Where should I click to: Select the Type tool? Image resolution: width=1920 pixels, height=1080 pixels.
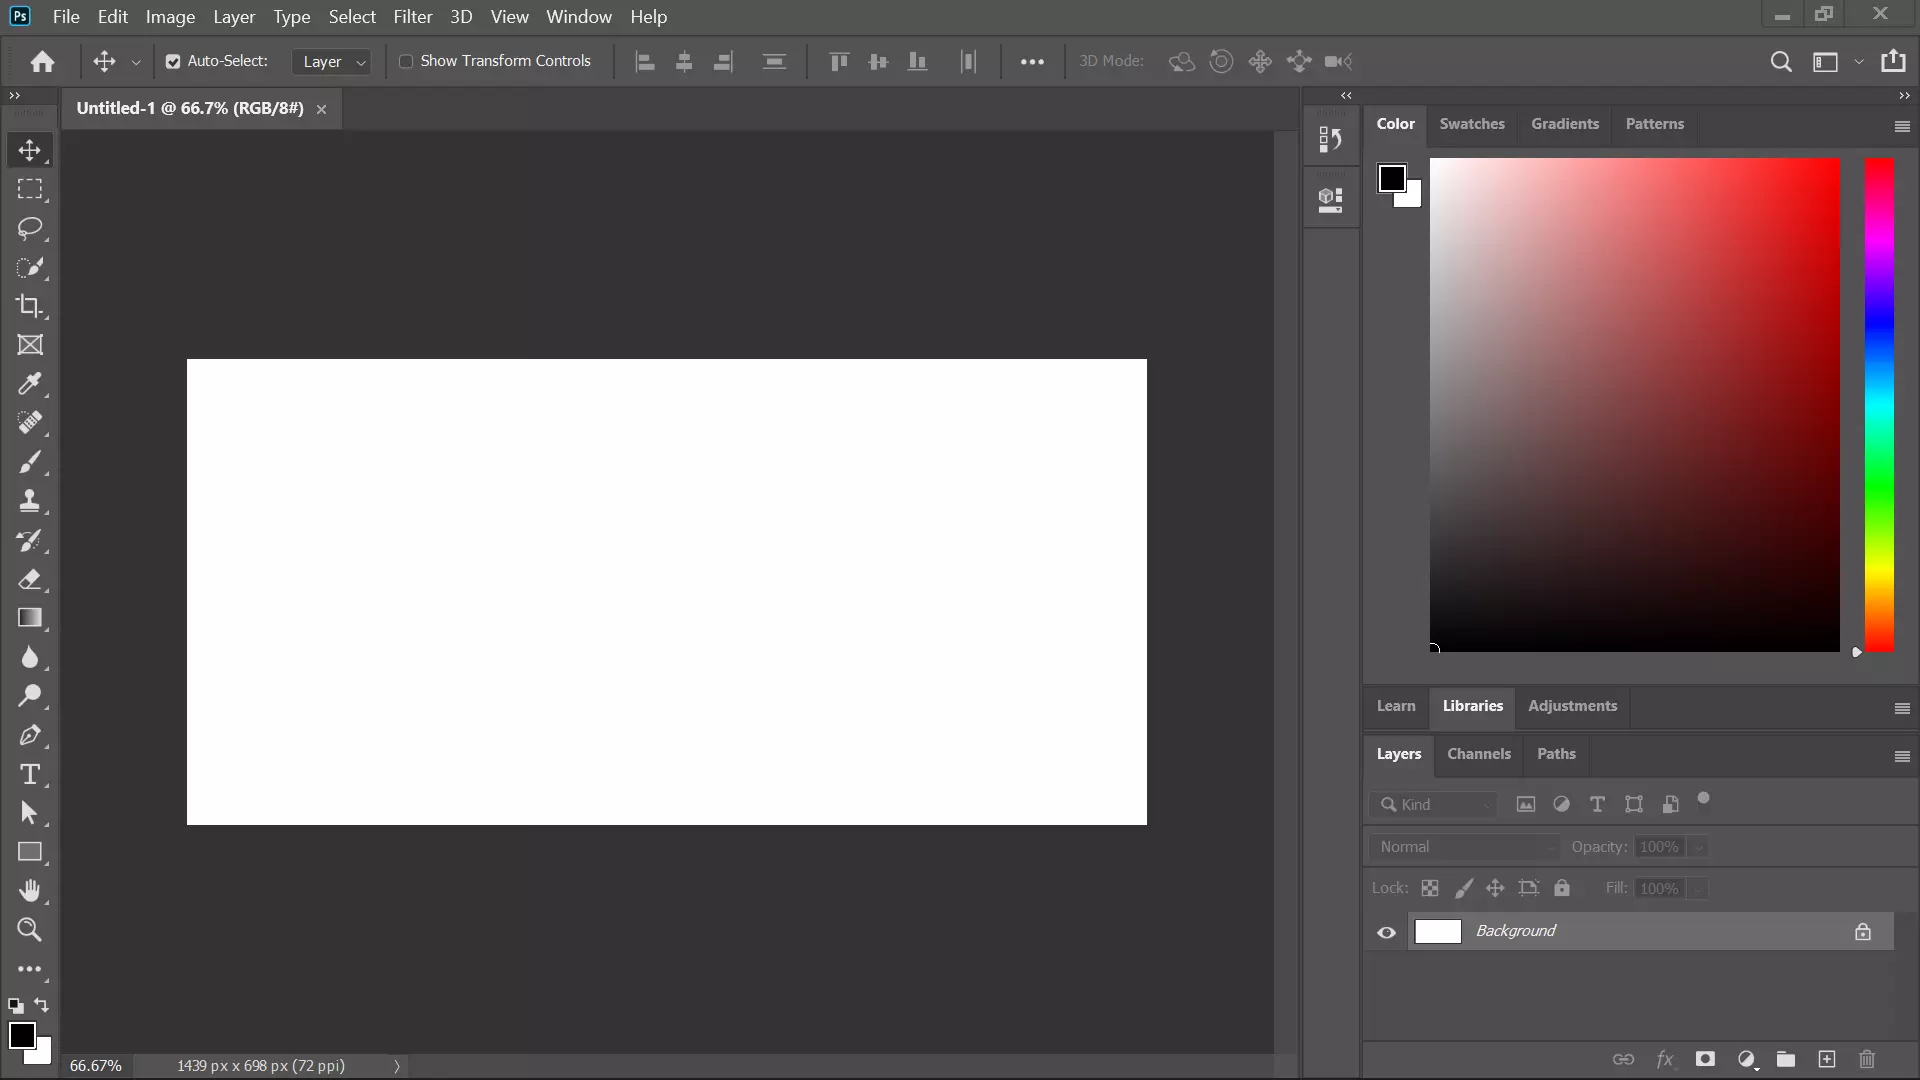pyautogui.click(x=30, y=775)
